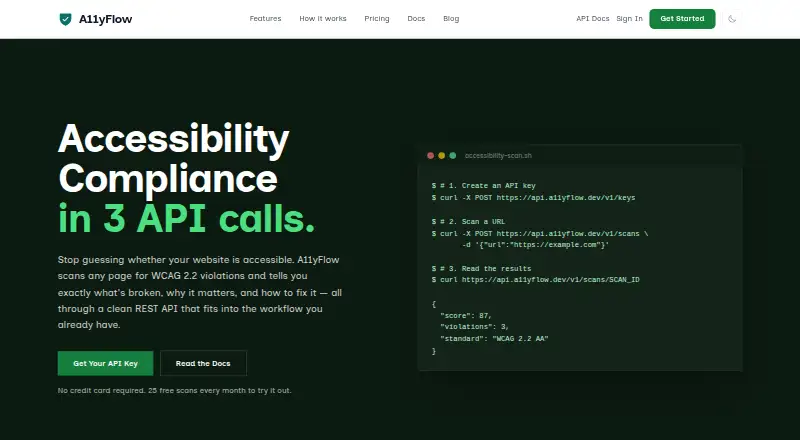Click the curl scans/SCAN_ID command line
Image resolution: width=800 pixels, height=440 pixels.
click(x=536, y=280)
